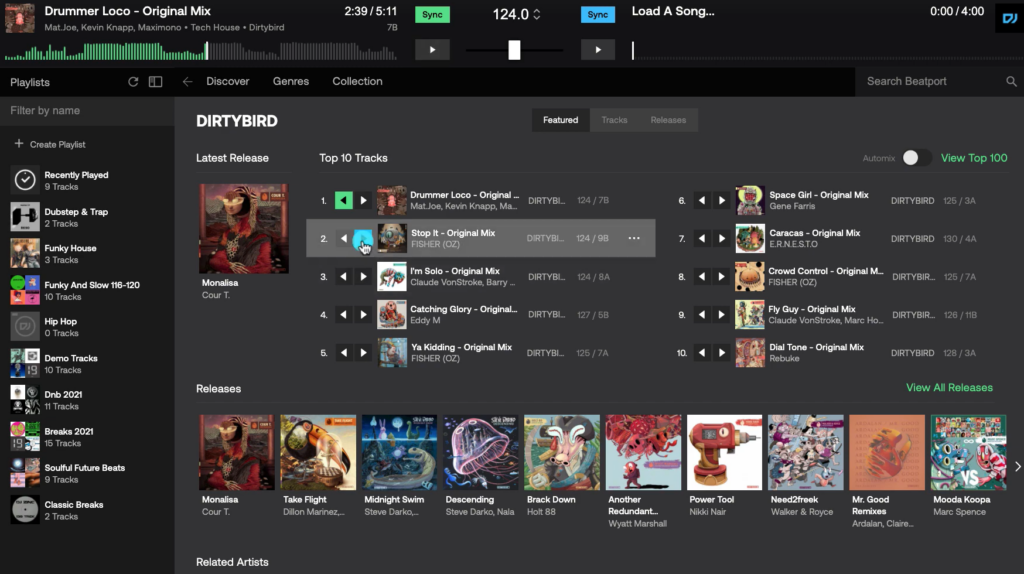Load Dial Tone to left deck
This screenshot has width=1024, height=574.
tap(701, 353)
